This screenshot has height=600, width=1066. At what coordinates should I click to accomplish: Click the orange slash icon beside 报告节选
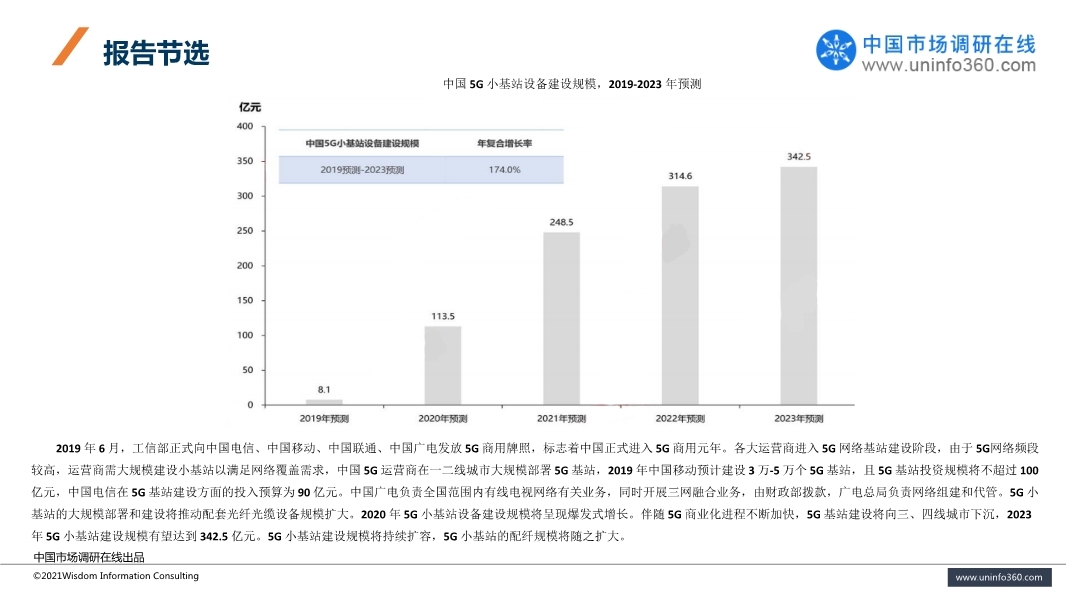tap(70, 47)
